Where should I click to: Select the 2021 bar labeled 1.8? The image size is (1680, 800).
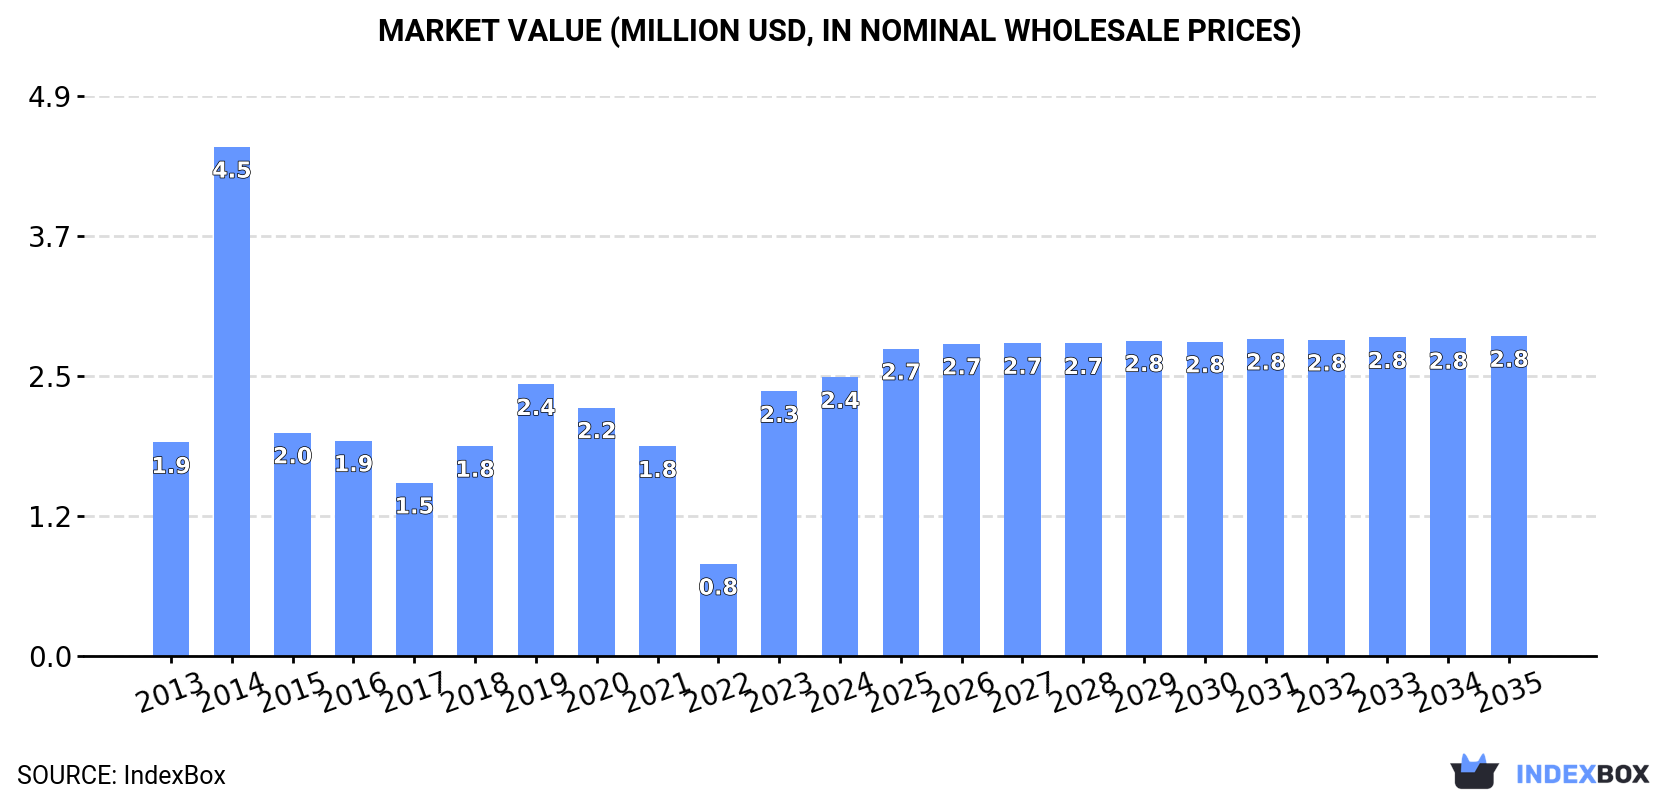click(657, 551)
